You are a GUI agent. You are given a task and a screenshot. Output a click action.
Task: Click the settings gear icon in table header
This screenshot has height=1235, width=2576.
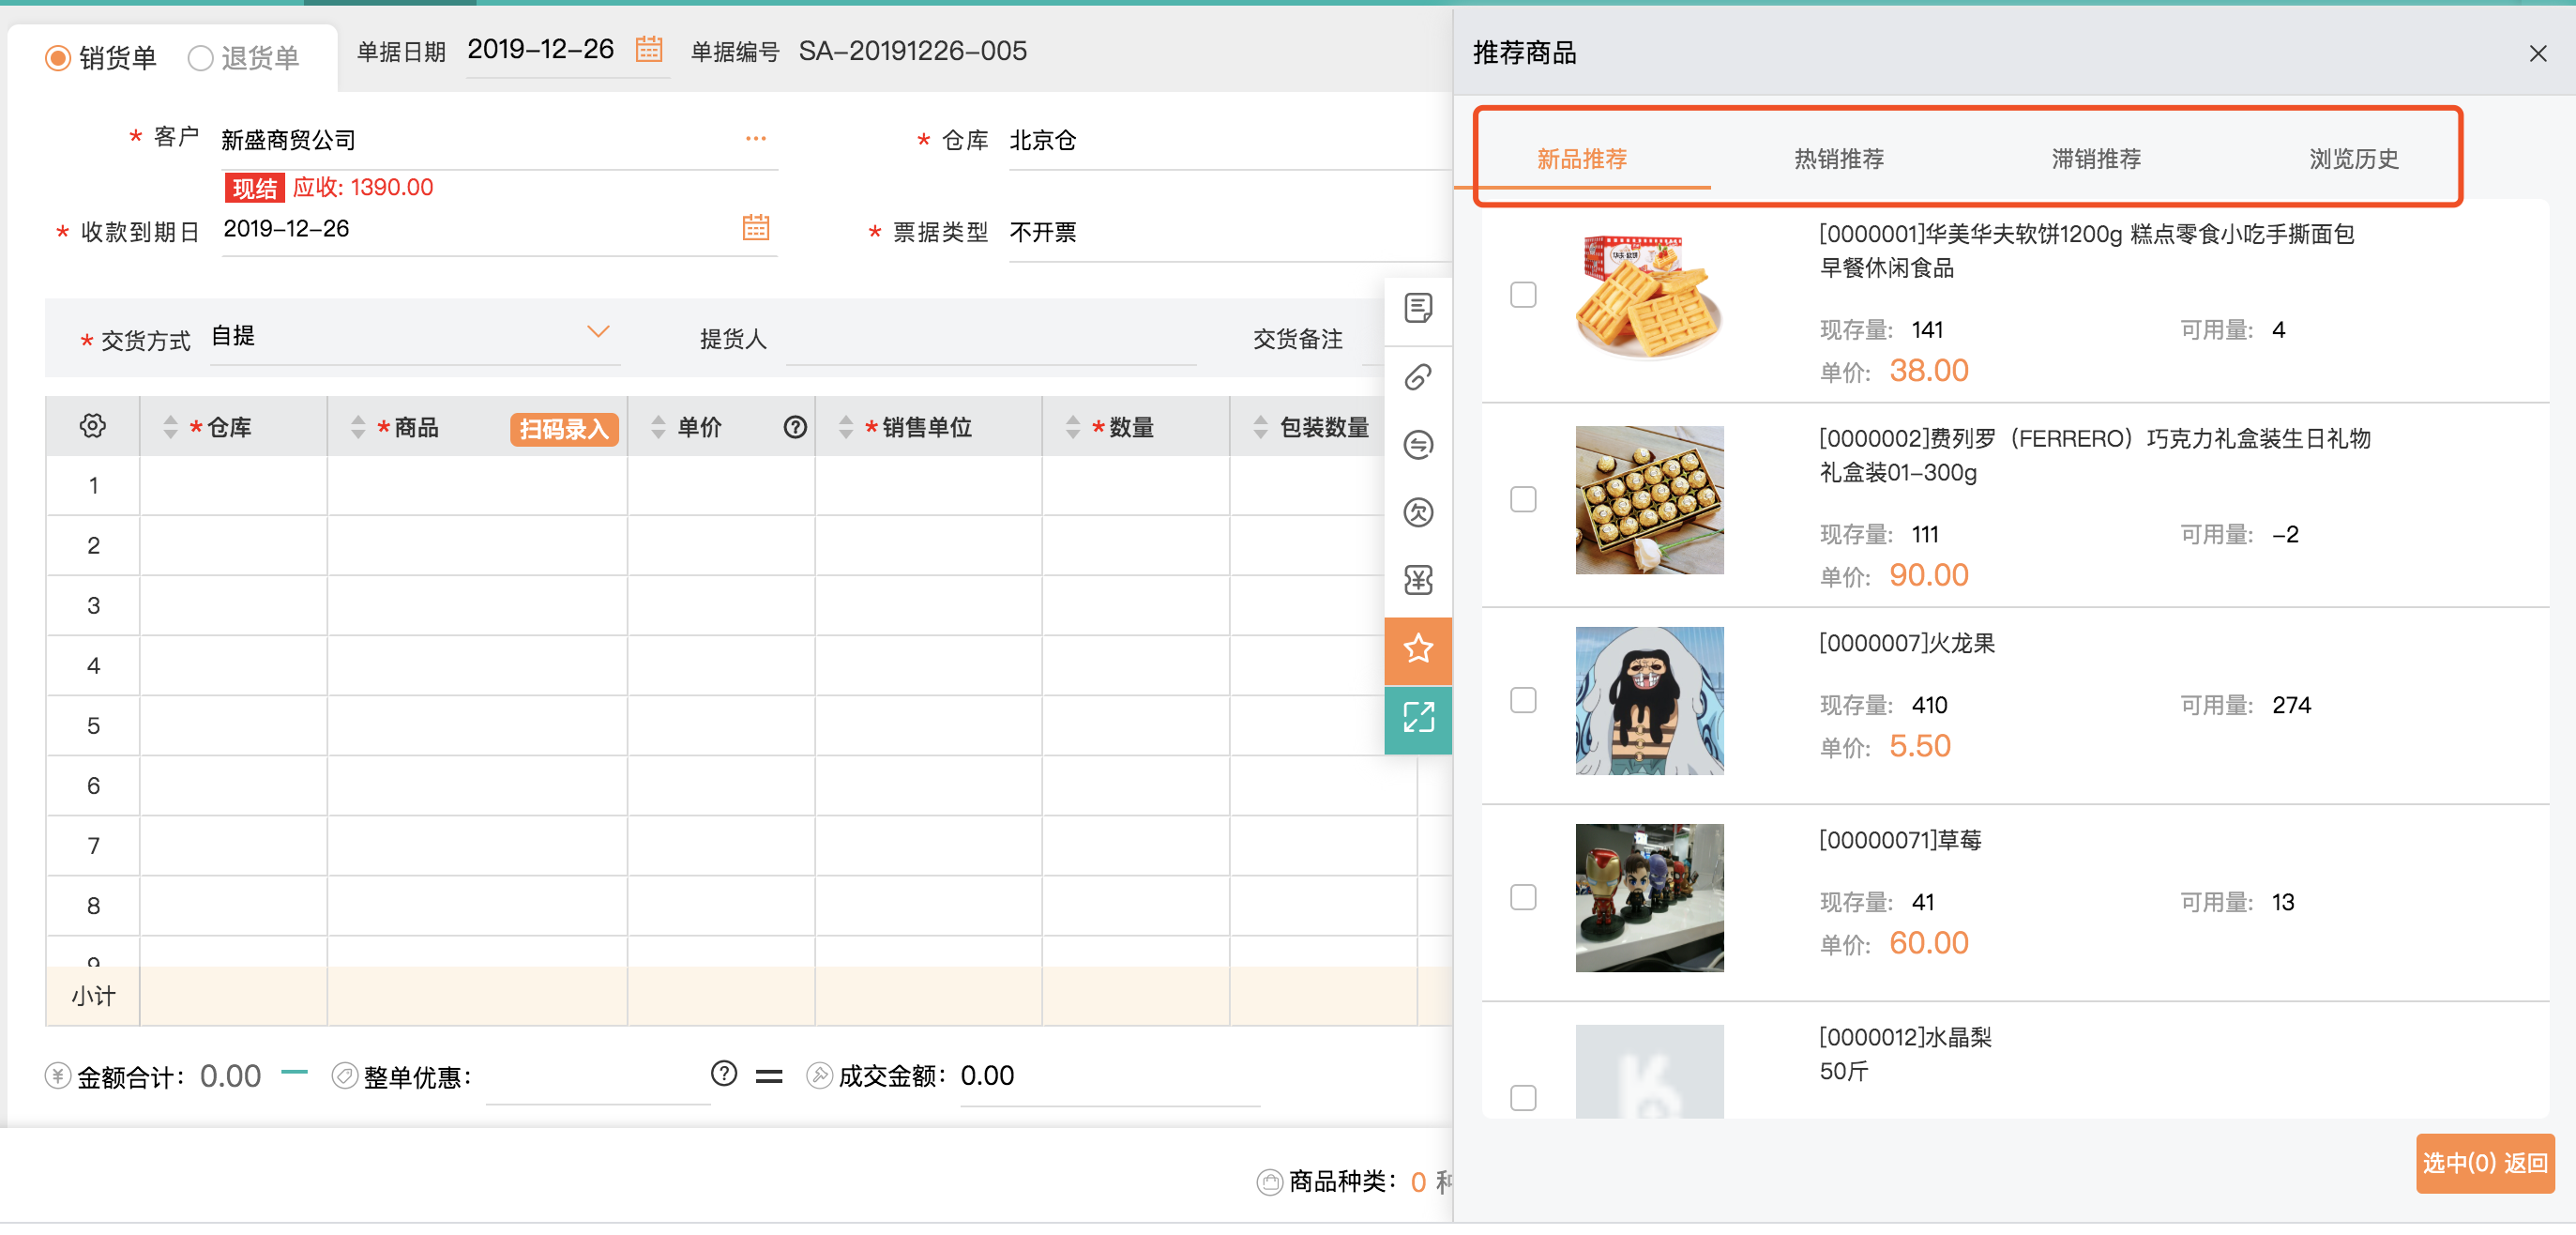[92, 428]
